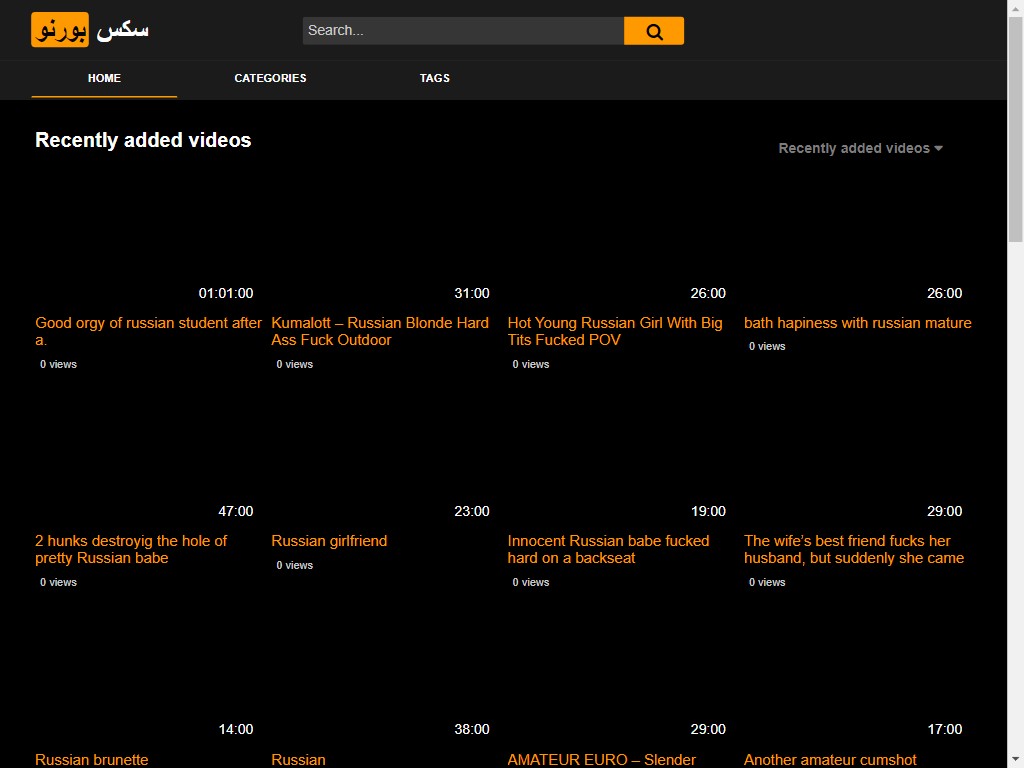
Task: Open the 'Russian girlfriend' video link
Action: [x=329, y=541]
